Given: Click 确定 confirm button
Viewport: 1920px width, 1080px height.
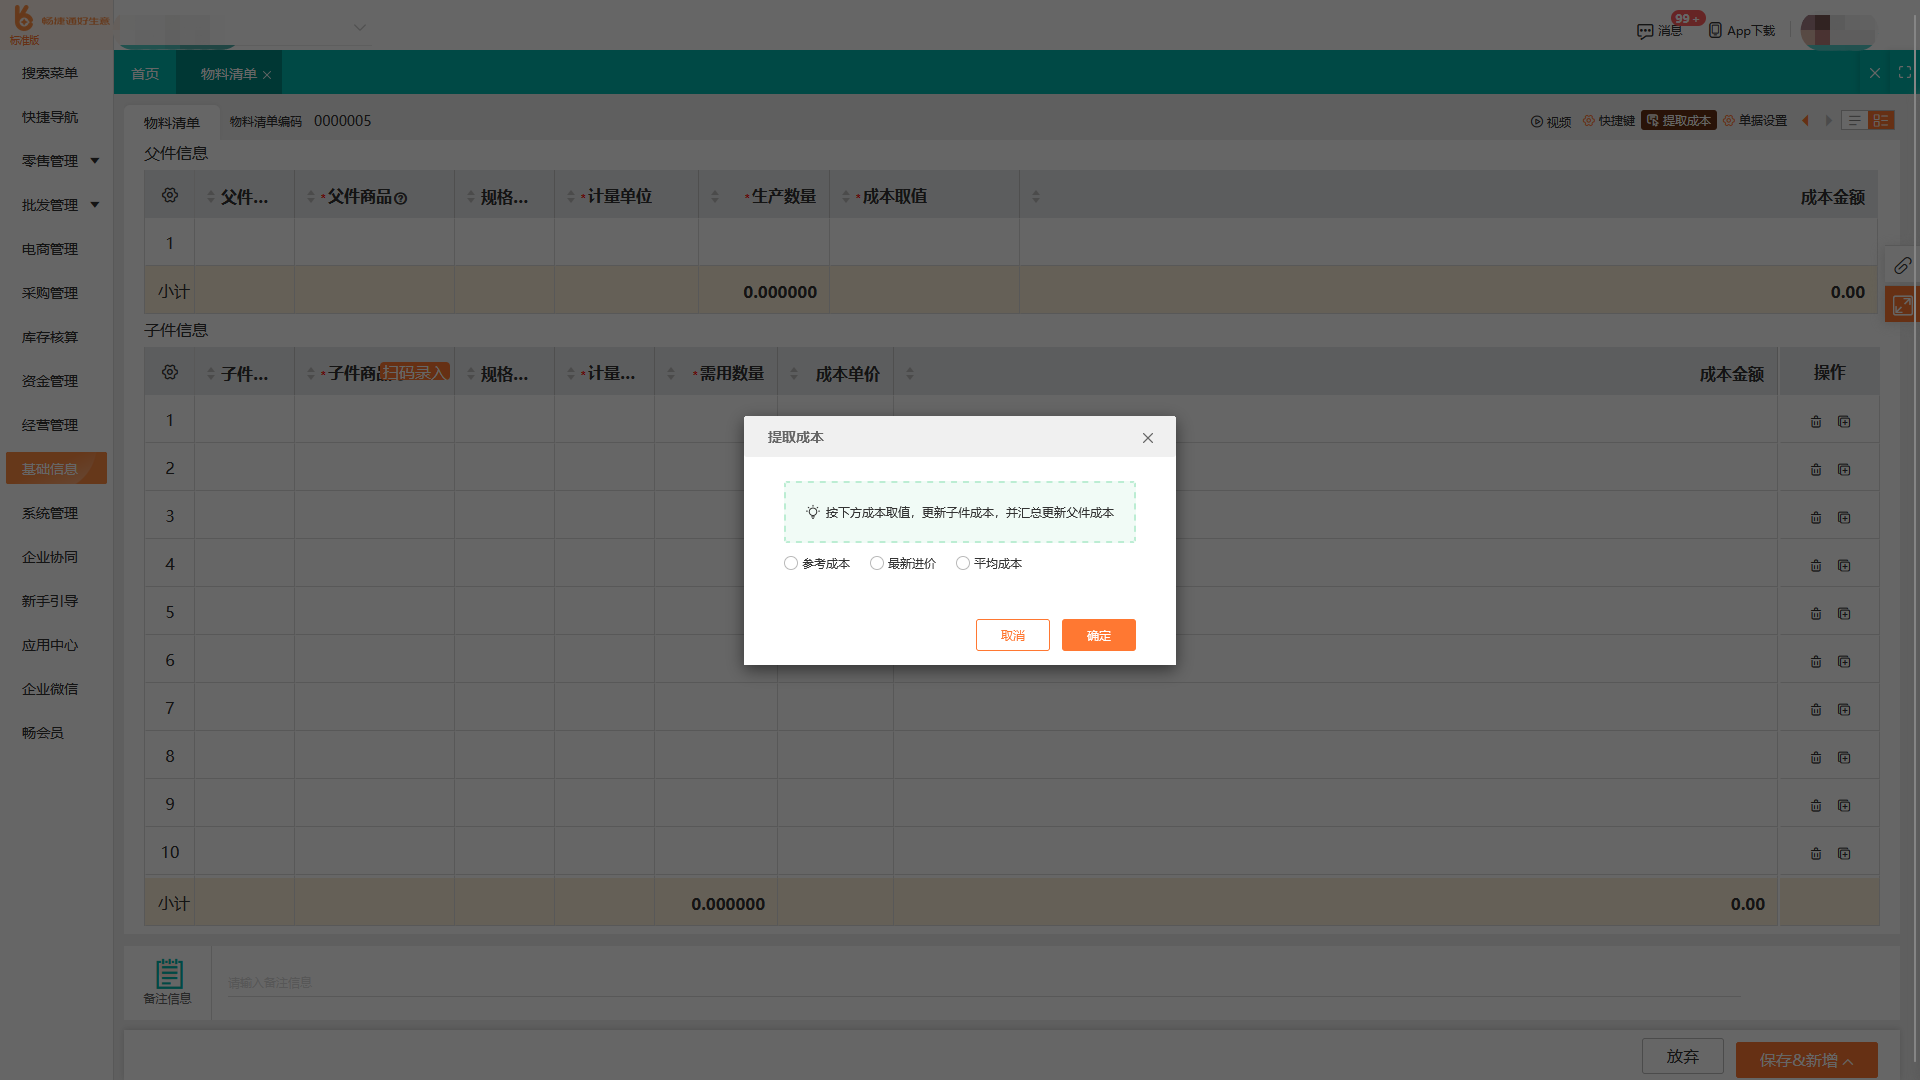Looking at the screenshot, I should [1098, 634].
